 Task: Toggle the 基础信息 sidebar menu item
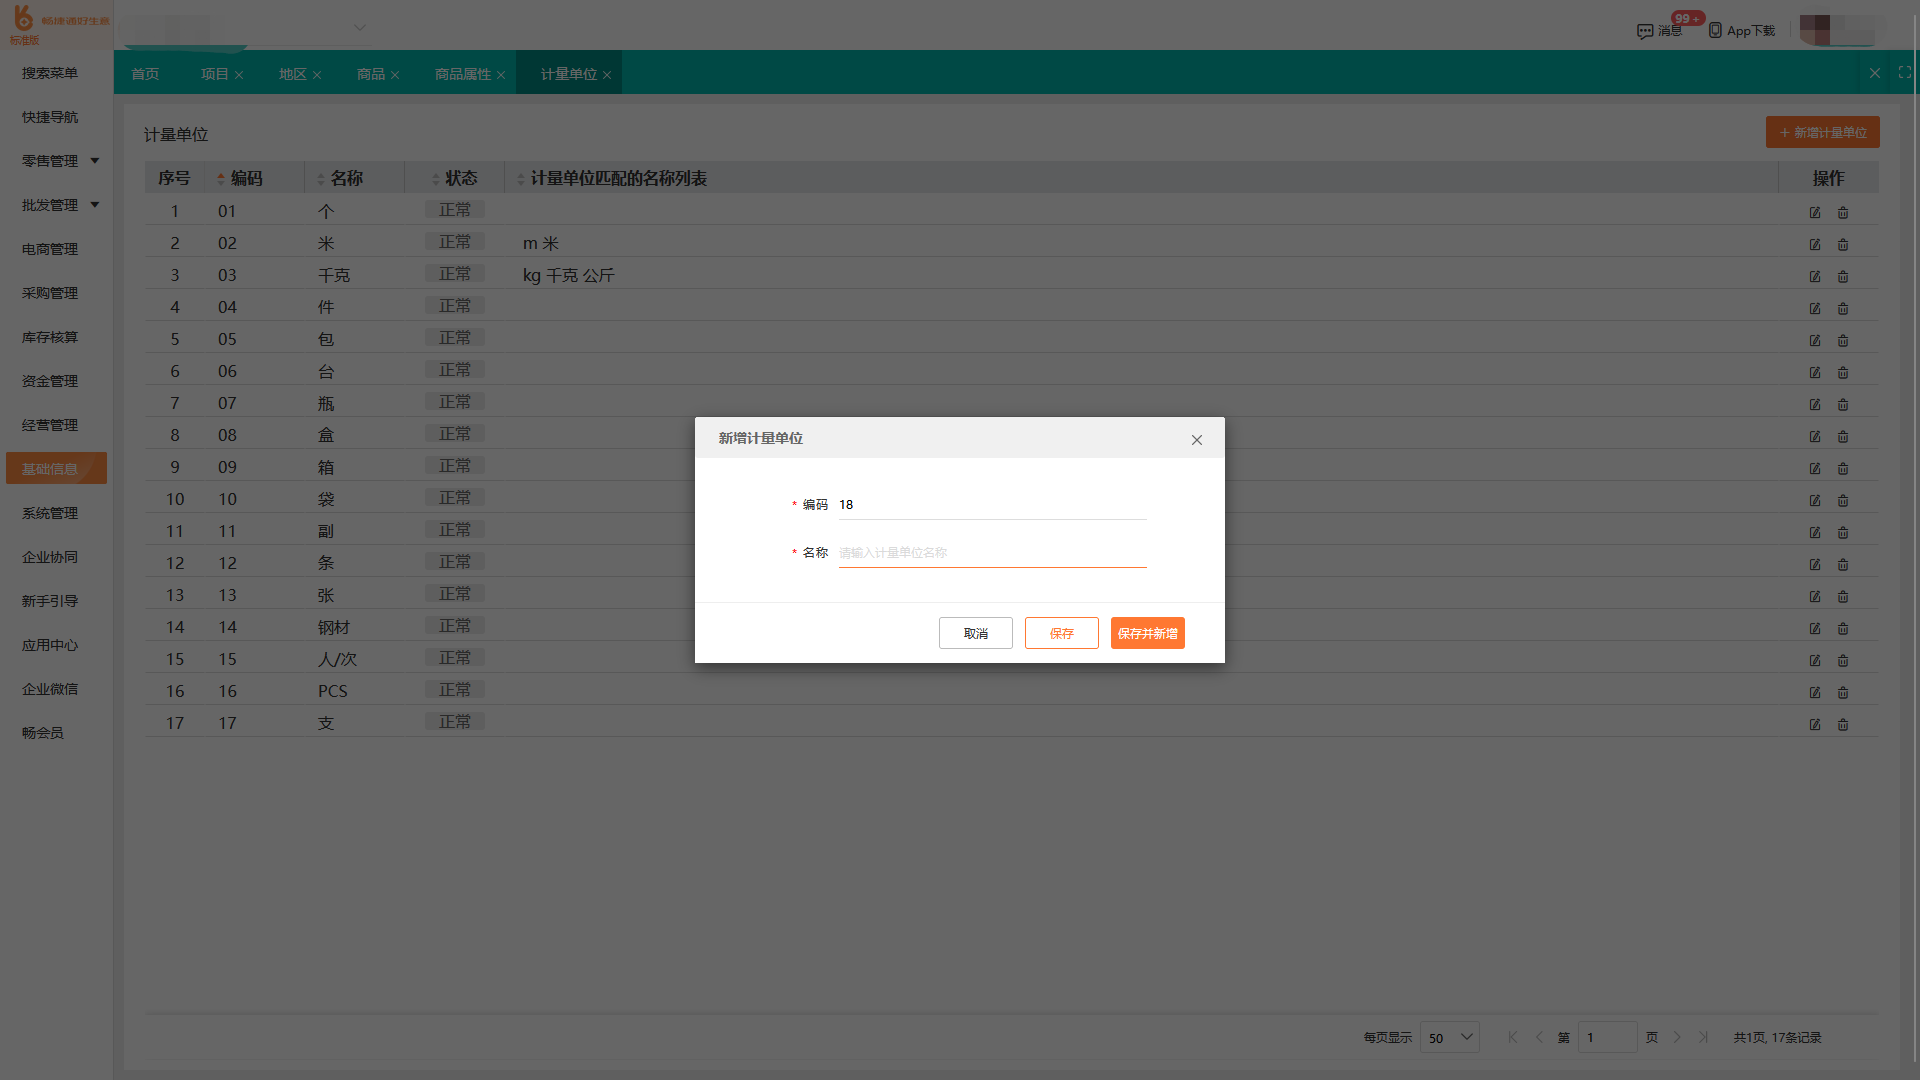(x=54, y=468)
